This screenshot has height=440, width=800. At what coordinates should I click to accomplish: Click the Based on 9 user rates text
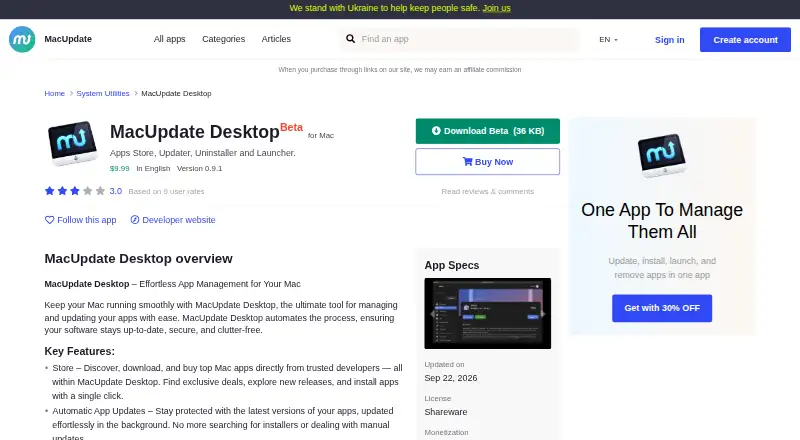click(x=166, y=191)
